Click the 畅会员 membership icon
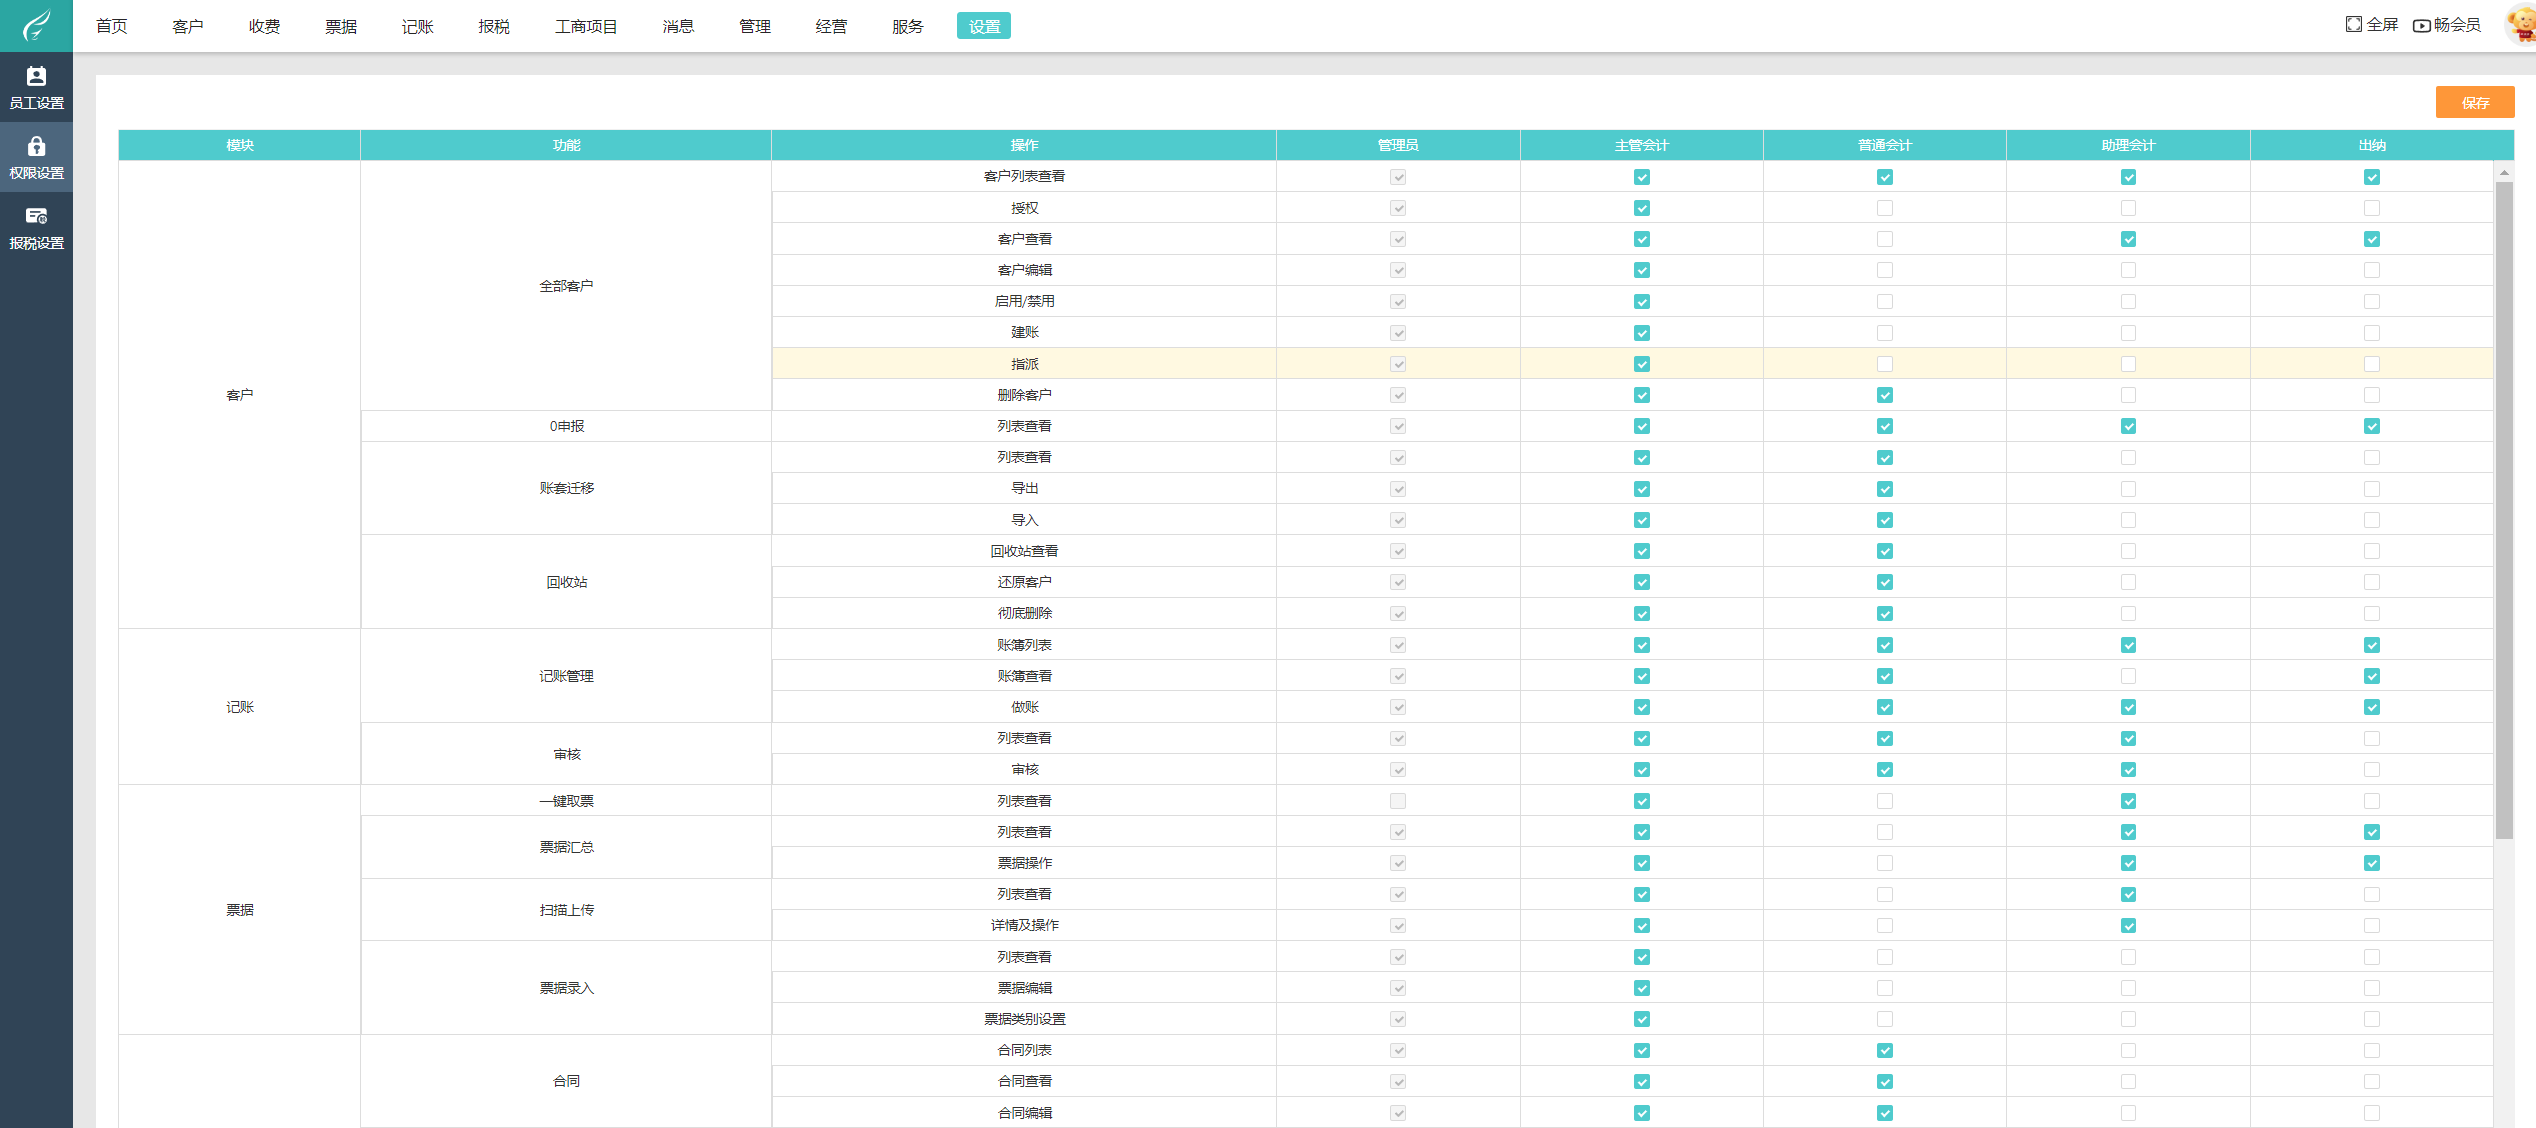This screenshot has height=1128, width=2536. (x=2428, y=23)
